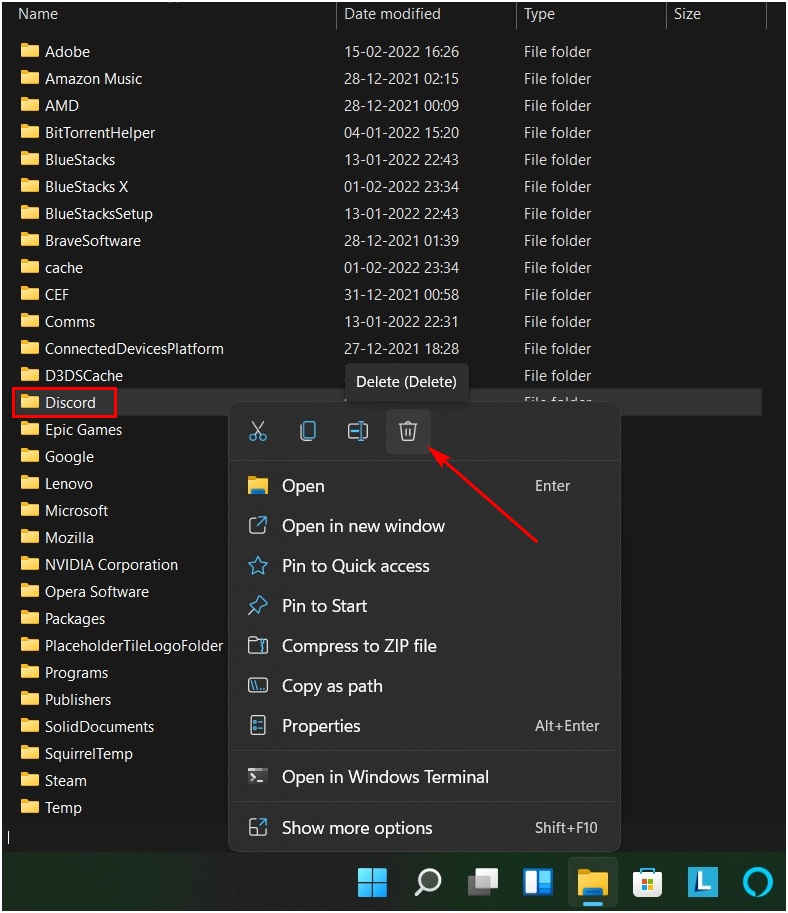788x913 pixels.
Task: Click the Copy icon in context menu
Action: (x=308, y=431)
